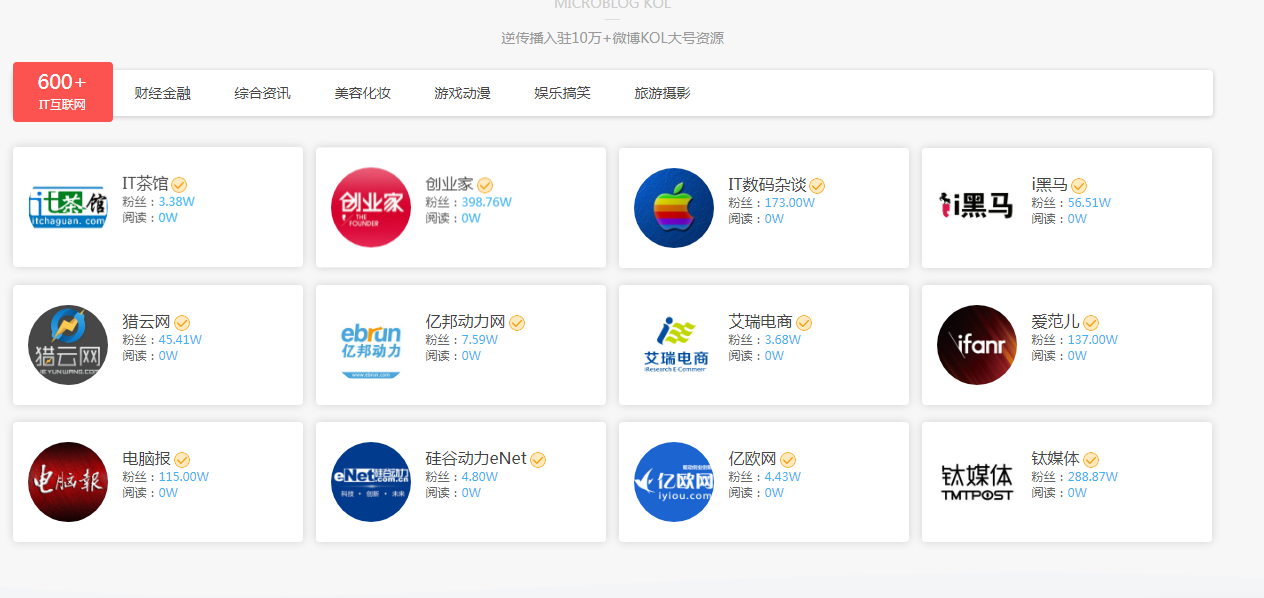This screenshot has height=598, width=1264.
Task: Click the red 创业家 THE FOUNDER logo
Action: (371, 207)
